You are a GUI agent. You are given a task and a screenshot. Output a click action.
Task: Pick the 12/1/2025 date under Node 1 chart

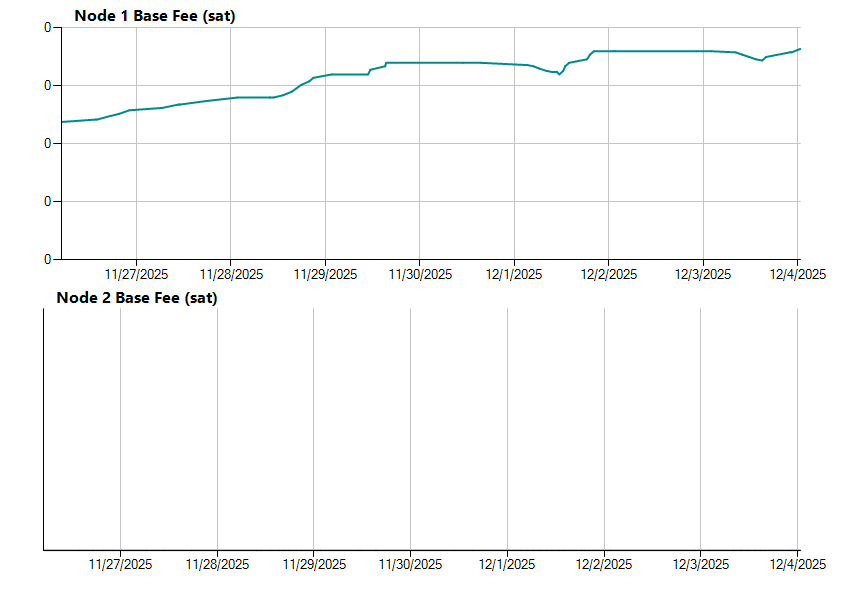(x=514, y=274)
